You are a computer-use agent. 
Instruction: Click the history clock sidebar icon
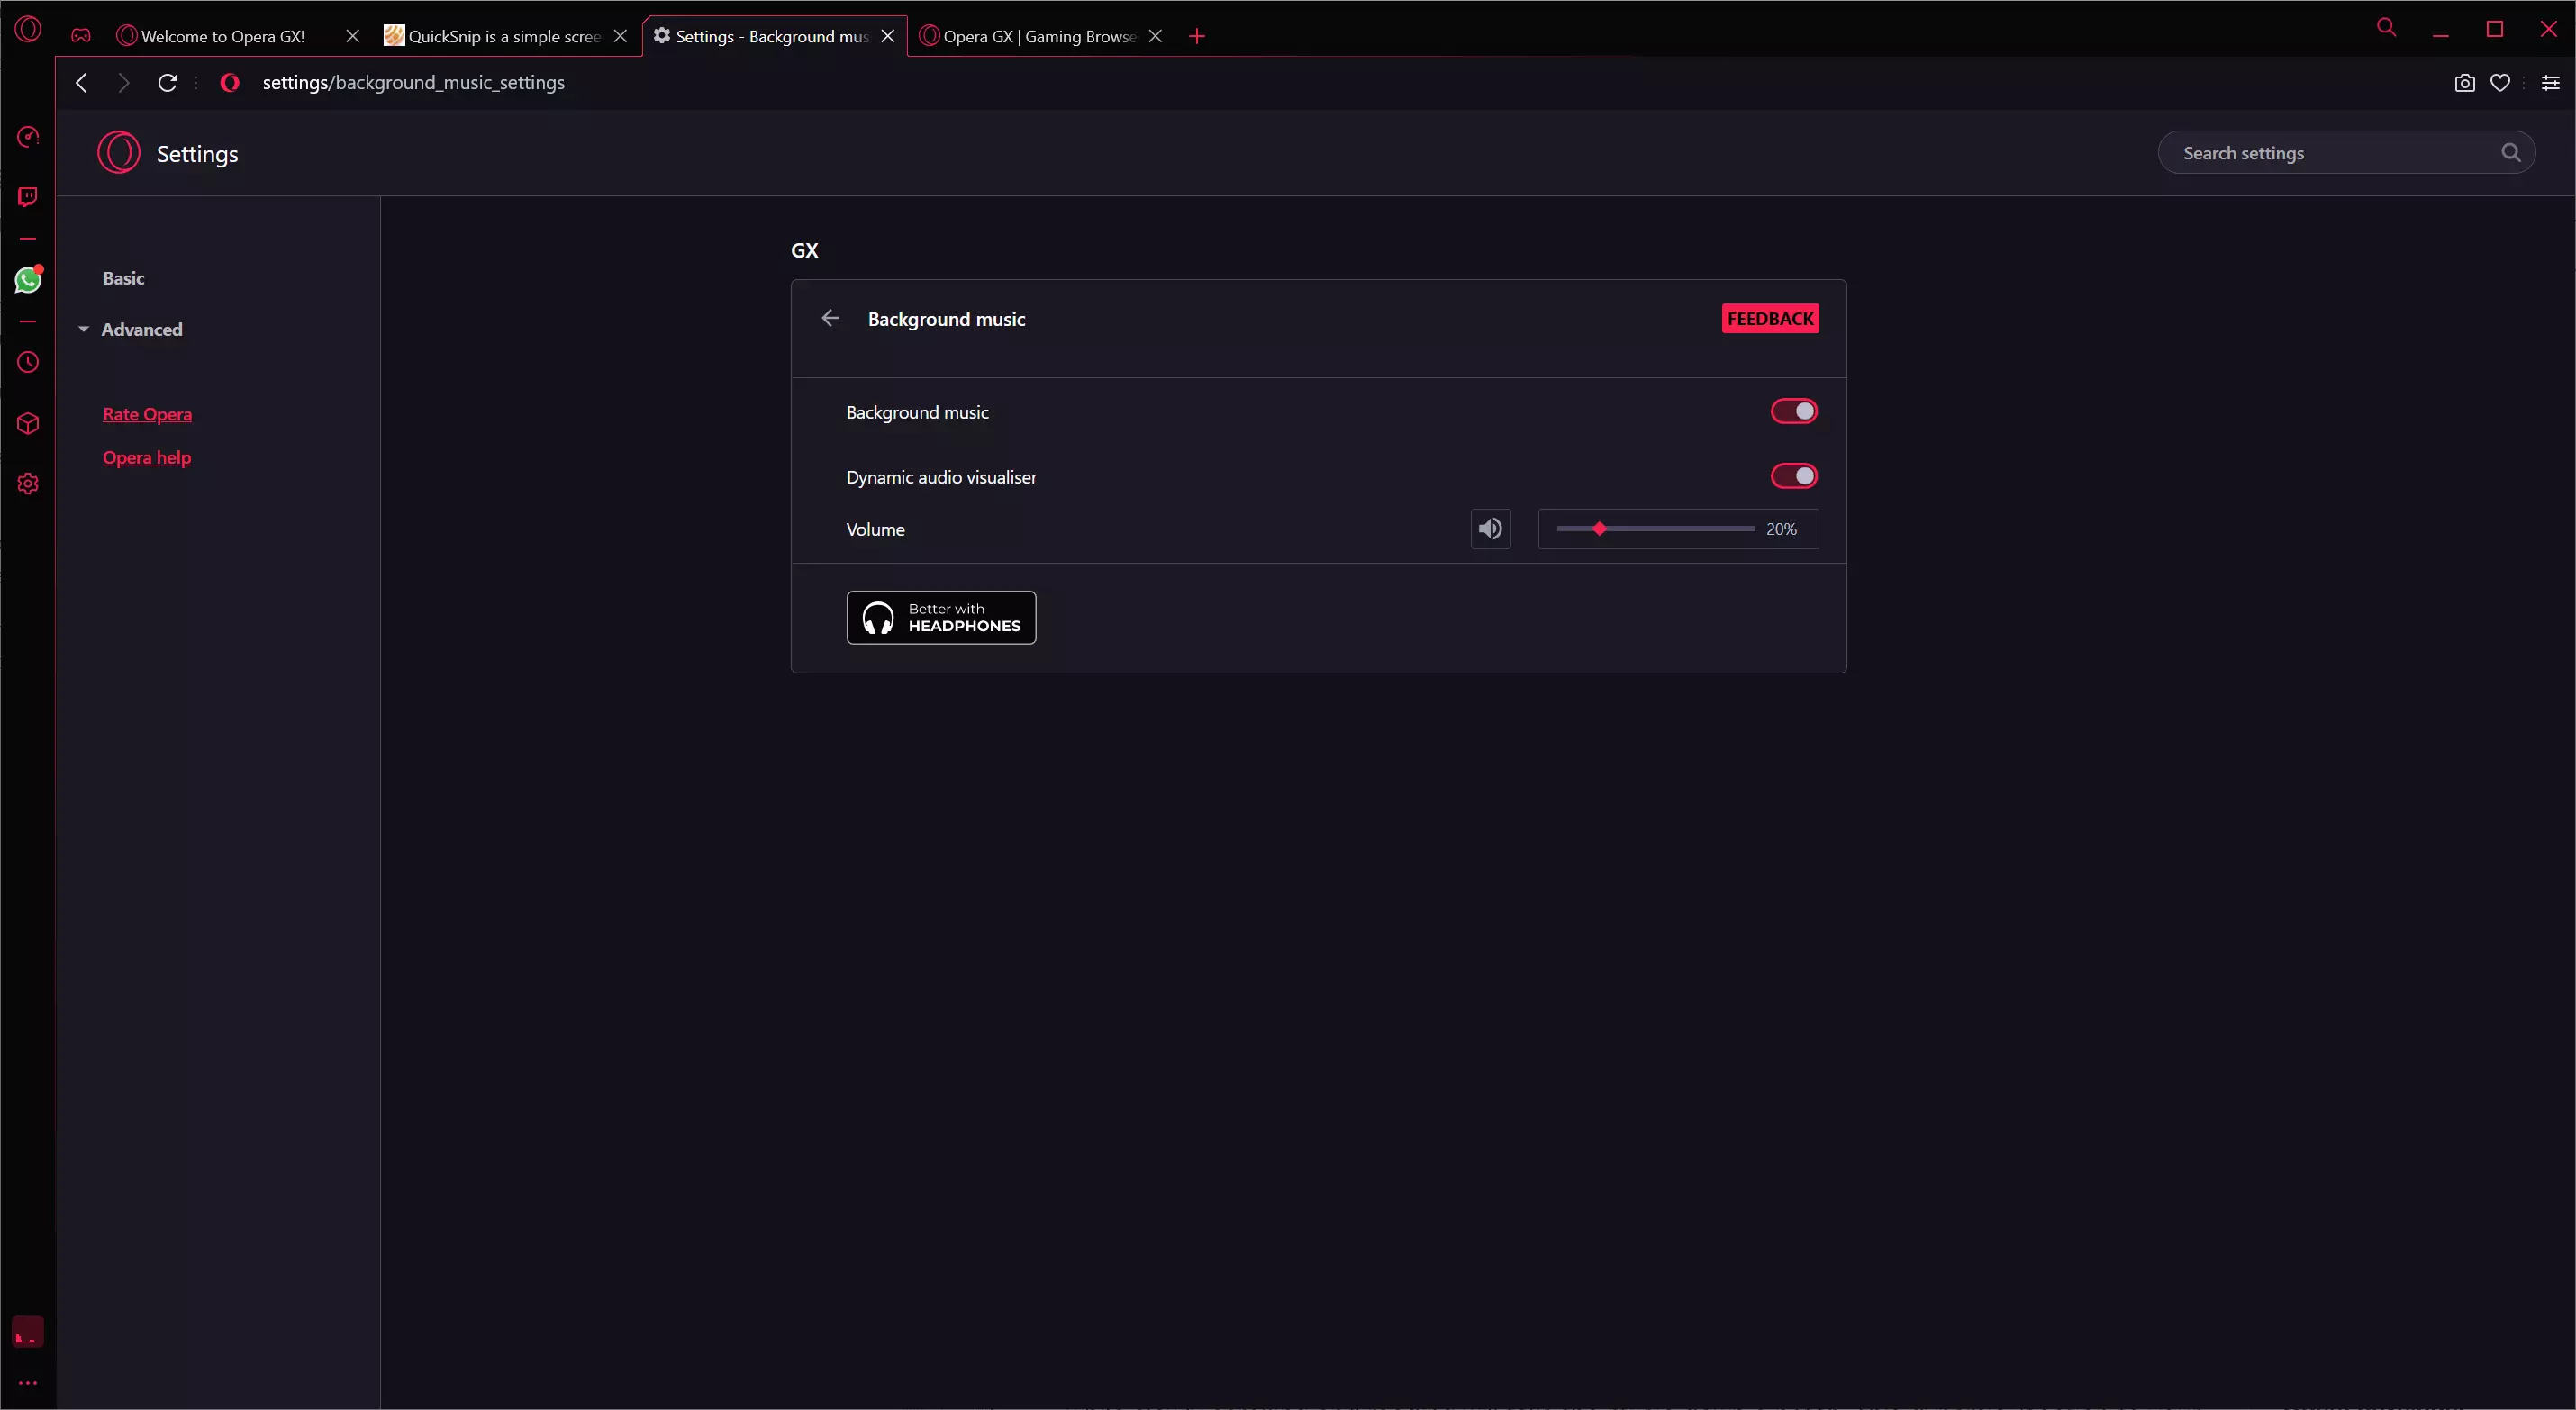pyautogui.click(x=26, y=361)
